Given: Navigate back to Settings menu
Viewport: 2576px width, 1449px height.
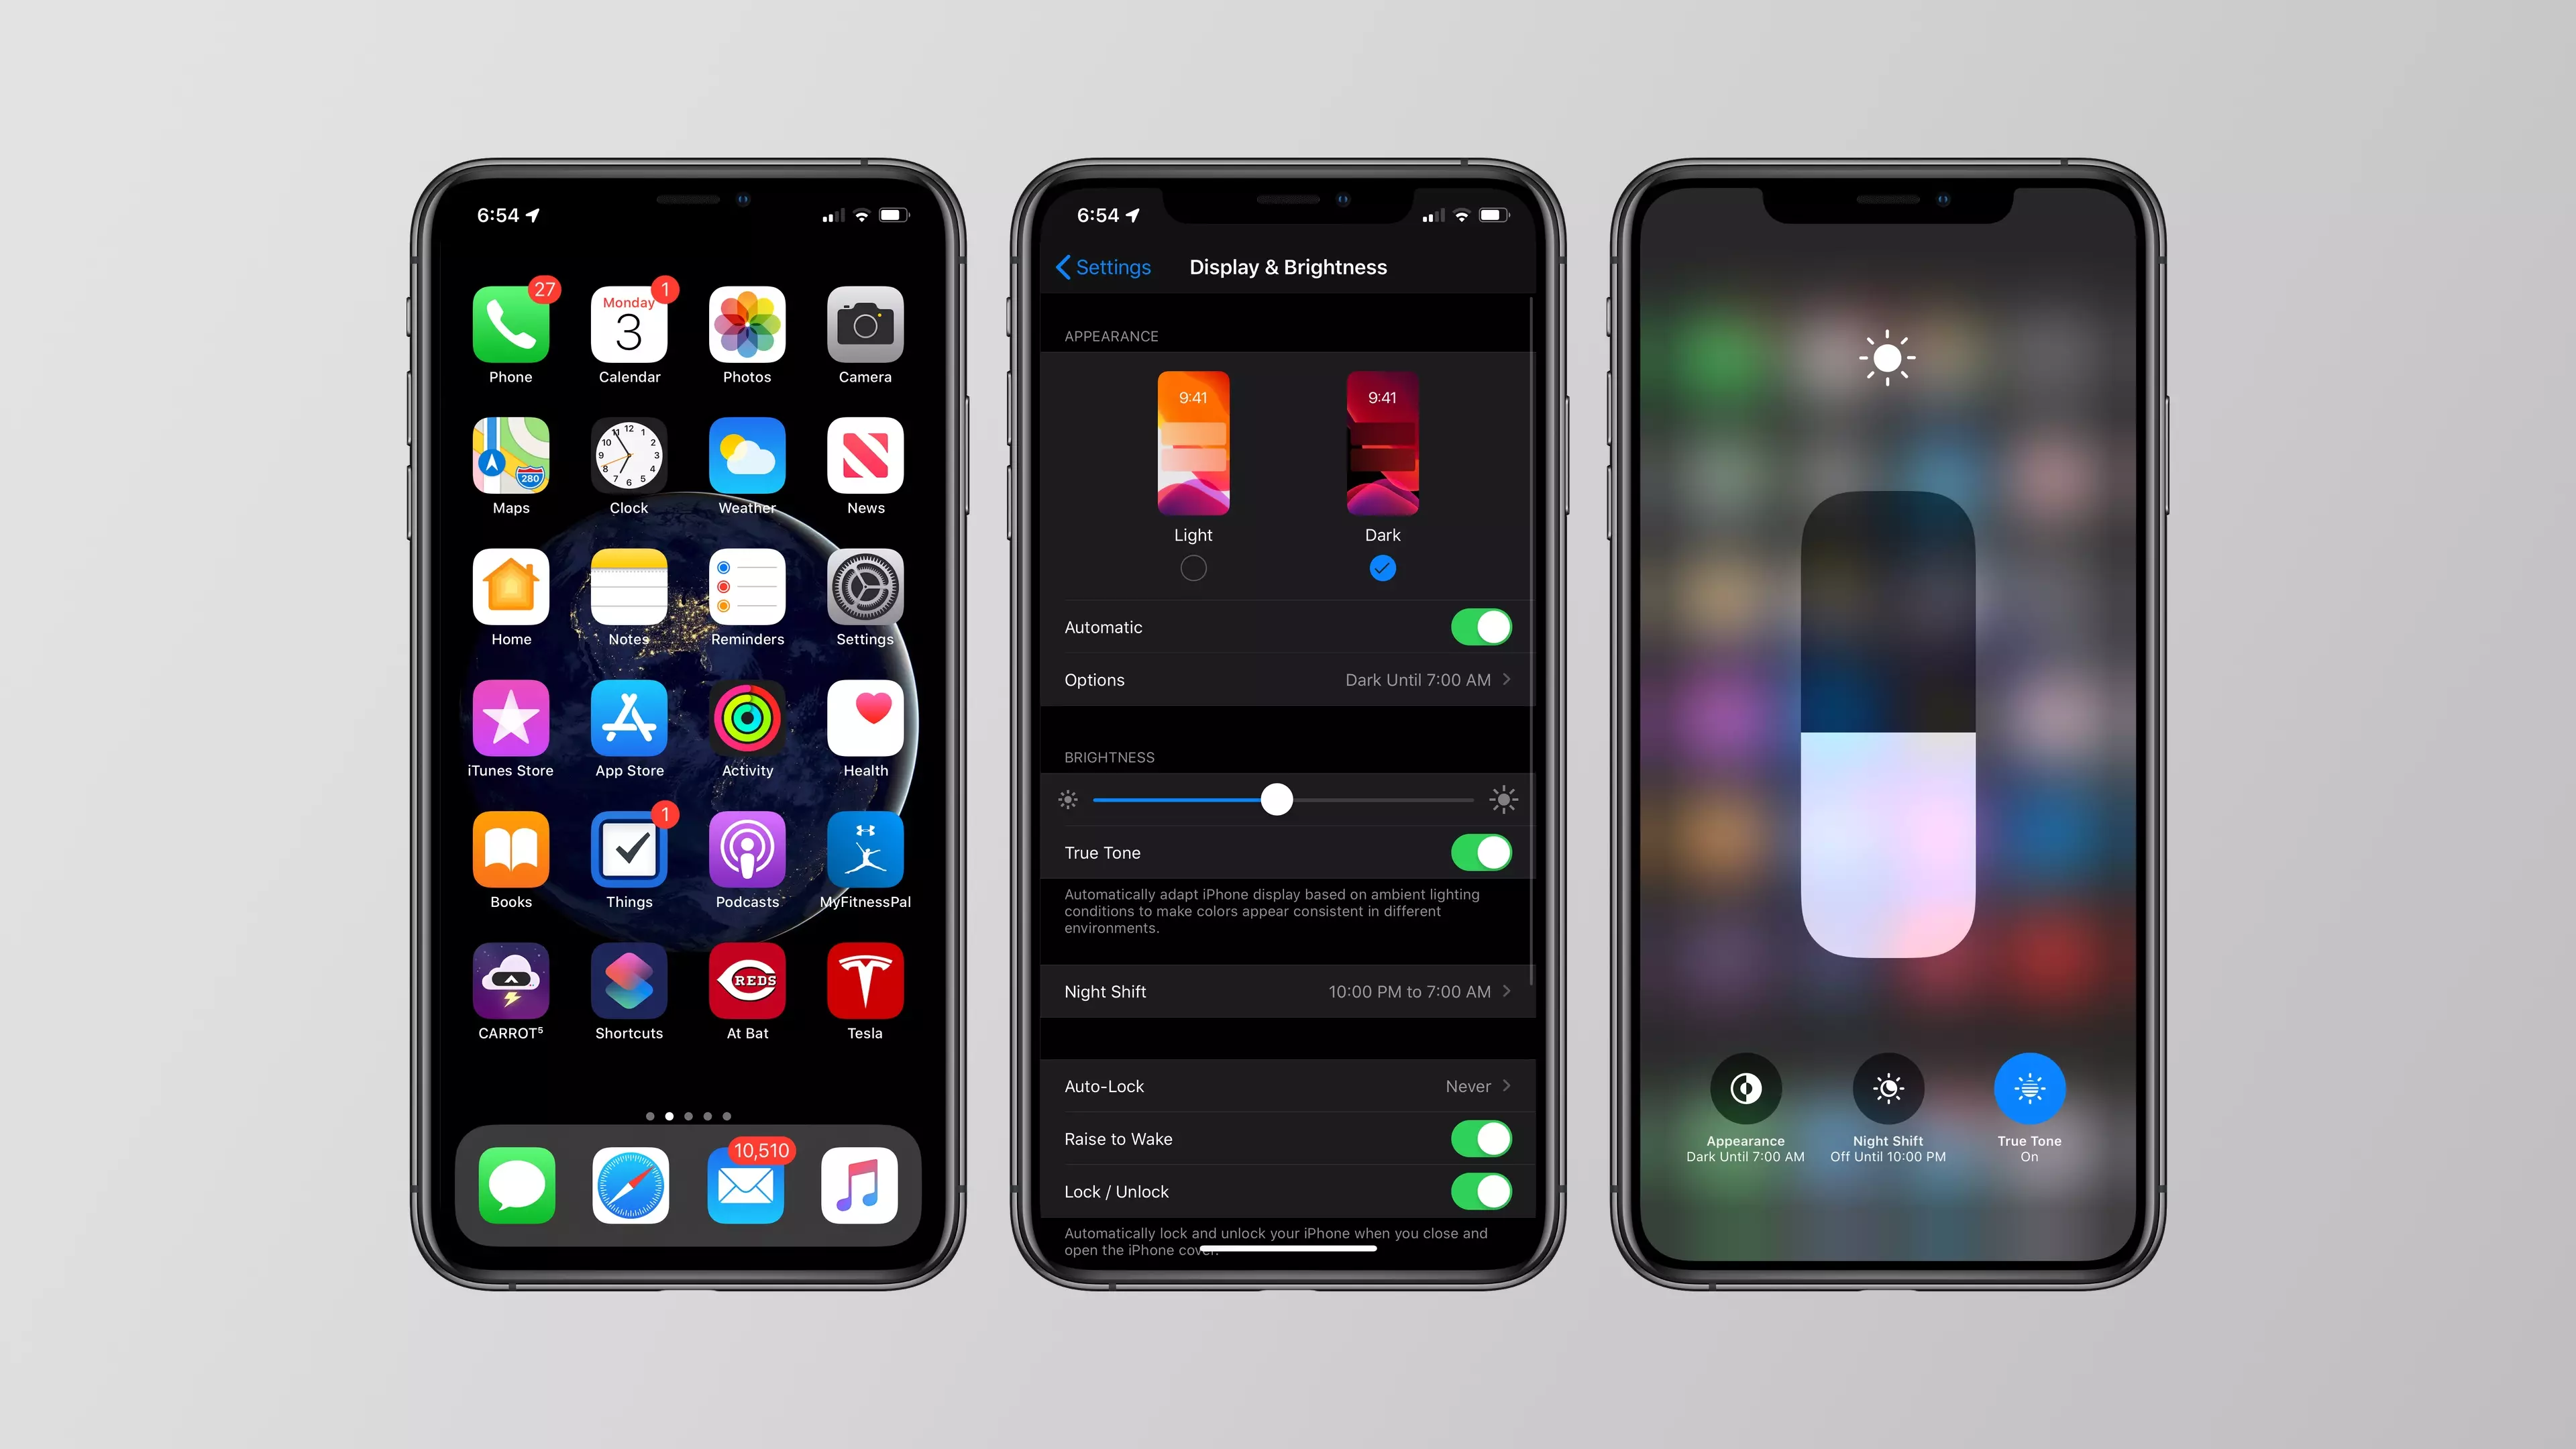Looking at the screenshot, I should tap(1099, 266).
